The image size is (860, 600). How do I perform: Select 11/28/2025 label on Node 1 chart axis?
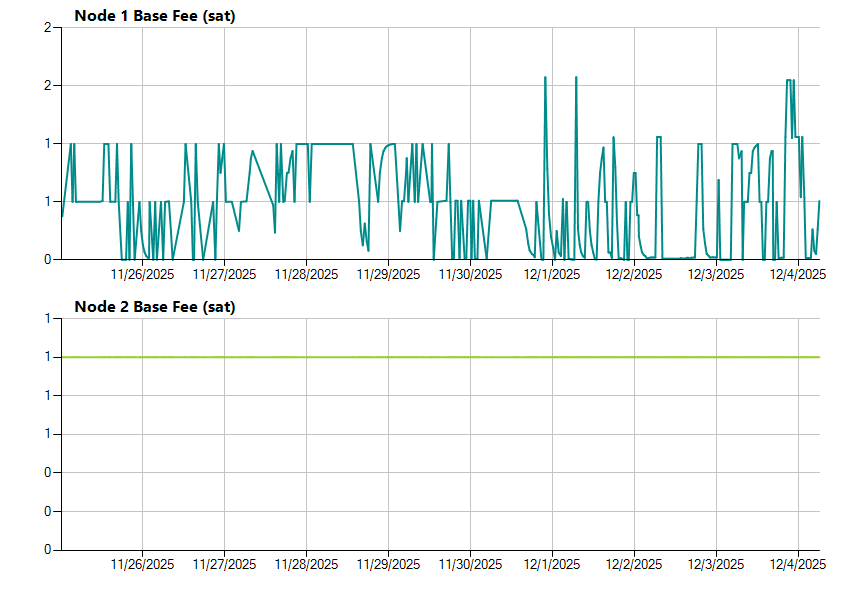tap(305, 274)
